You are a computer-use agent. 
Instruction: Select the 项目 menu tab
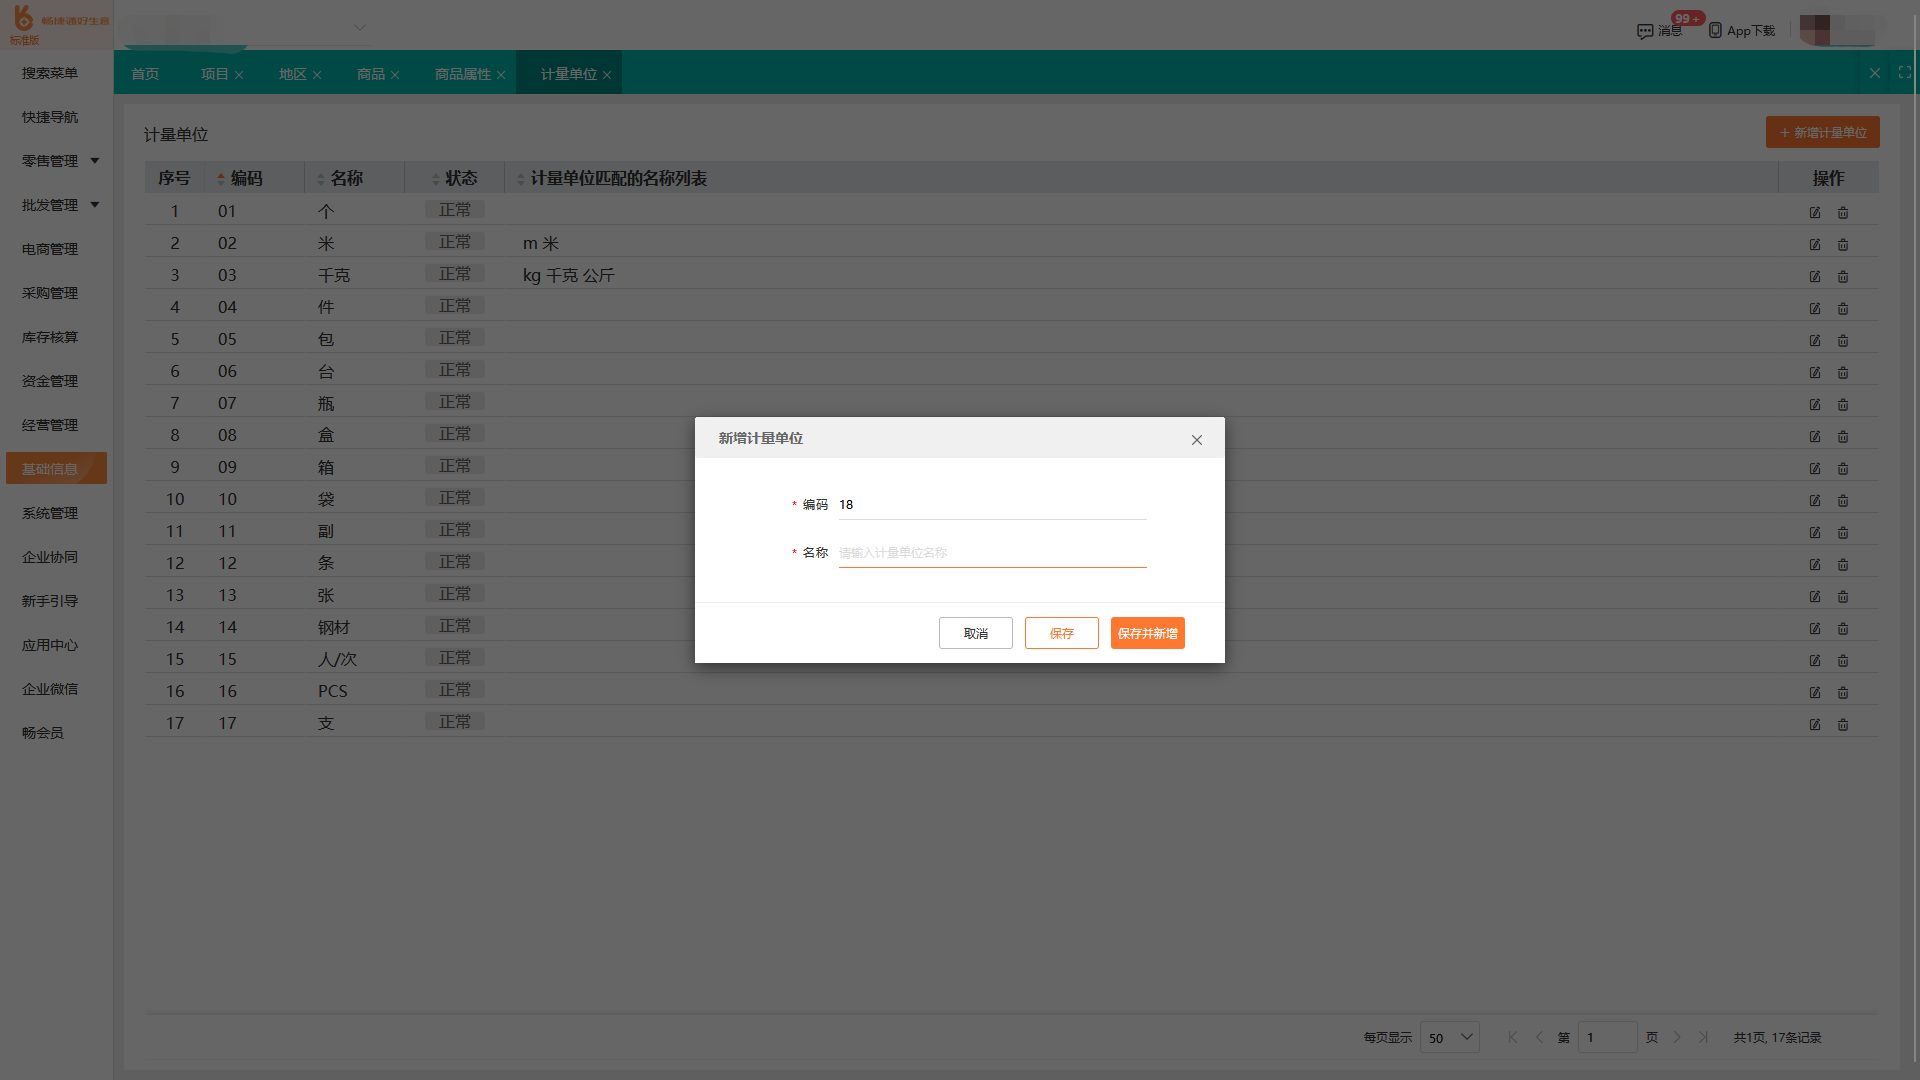pos(215,74)
